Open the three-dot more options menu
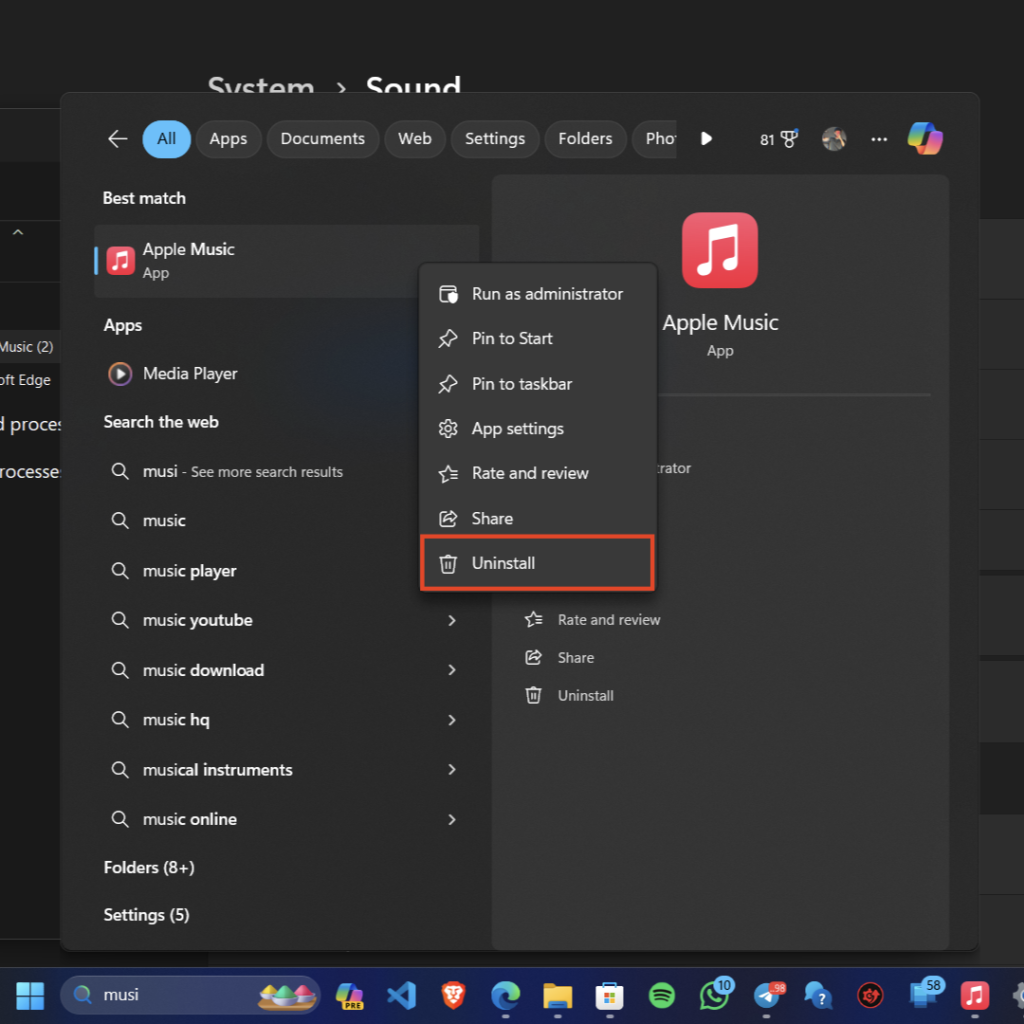 (879, 138)
